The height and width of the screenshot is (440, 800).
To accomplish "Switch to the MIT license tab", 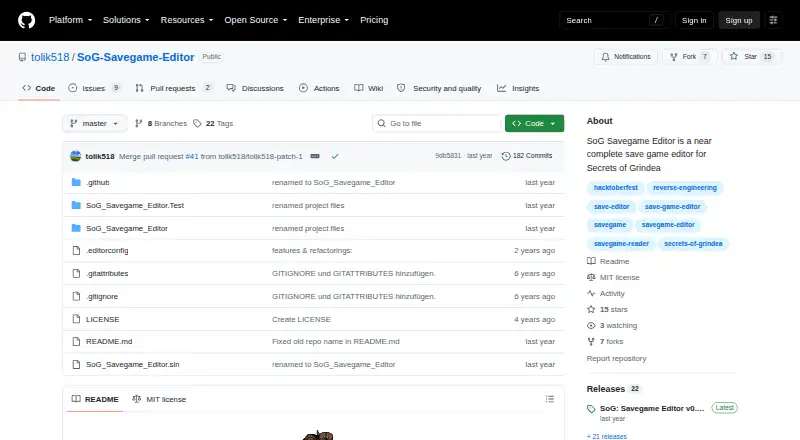I will [159, 399].
